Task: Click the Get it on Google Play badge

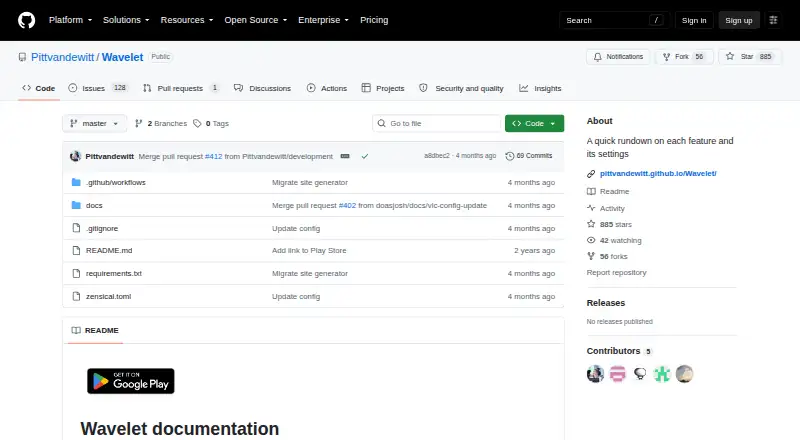Action: coord(131,381)
